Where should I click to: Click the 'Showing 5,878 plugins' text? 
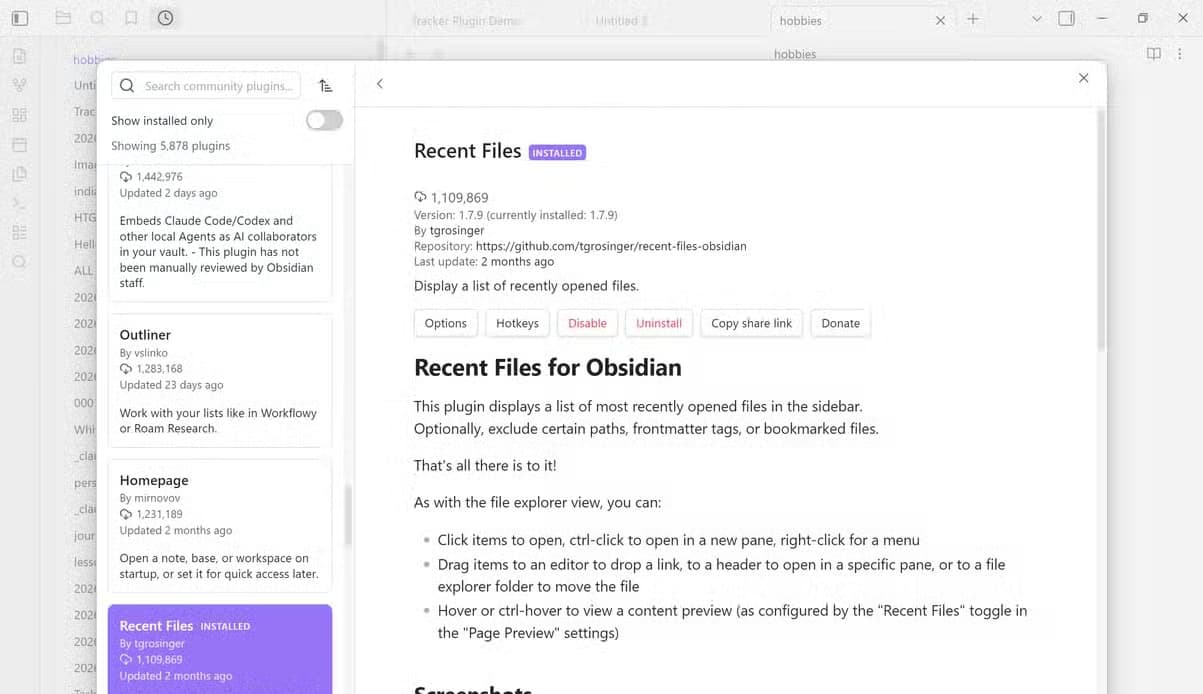tap(170, 146)
